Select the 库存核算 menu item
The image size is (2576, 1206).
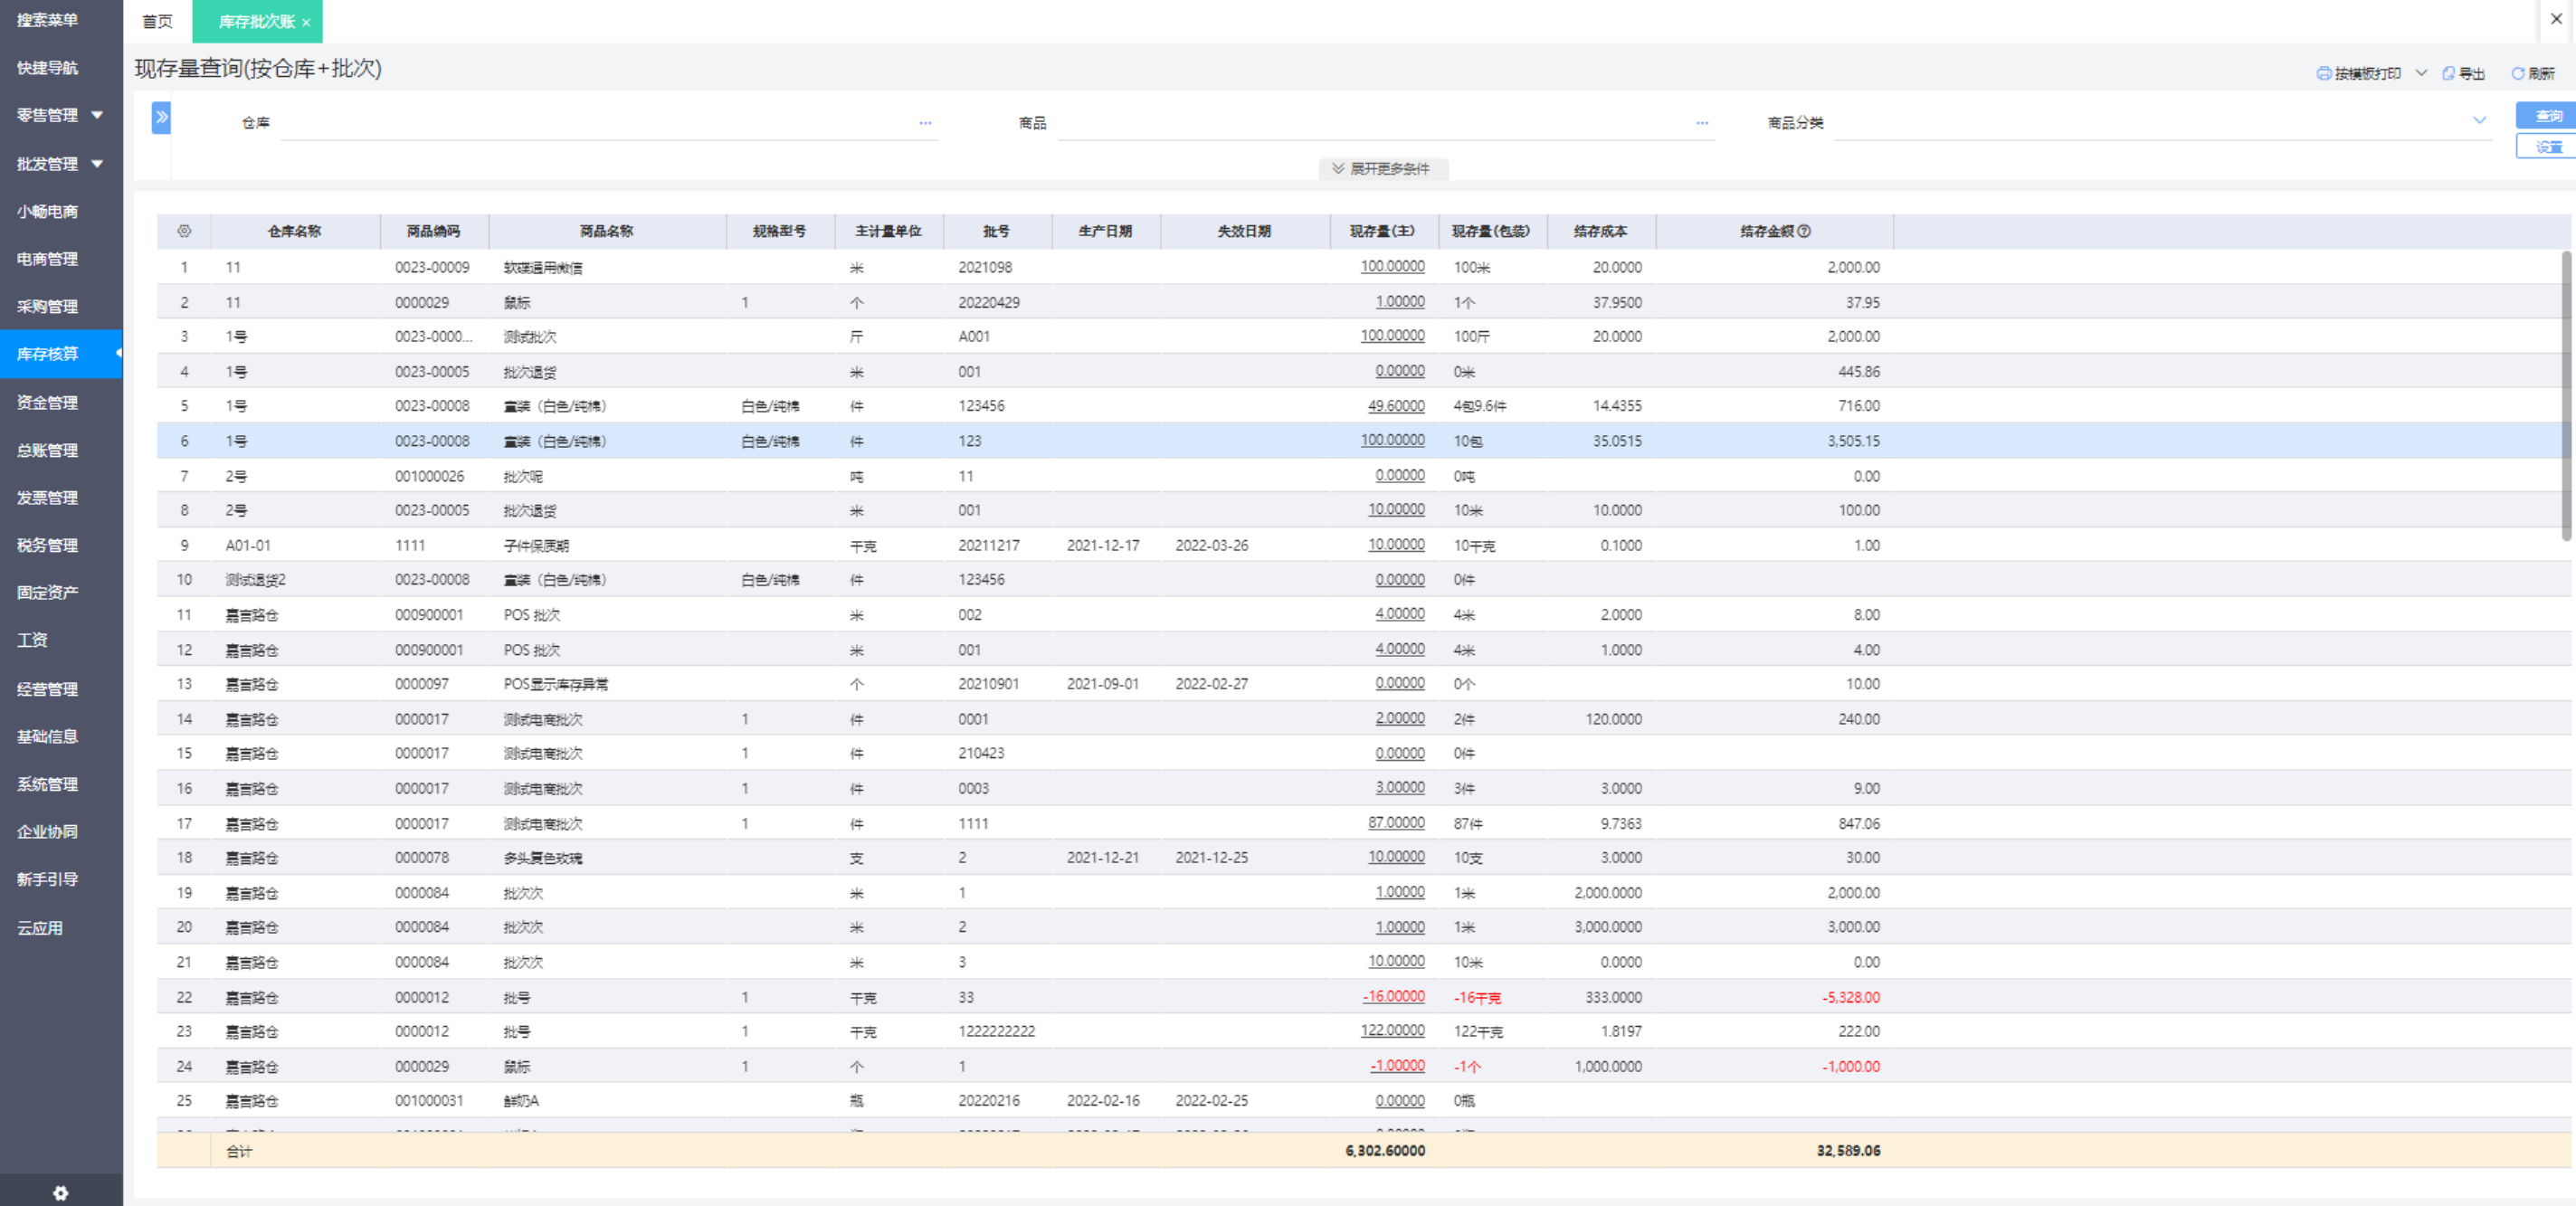(x=62, y=353)
